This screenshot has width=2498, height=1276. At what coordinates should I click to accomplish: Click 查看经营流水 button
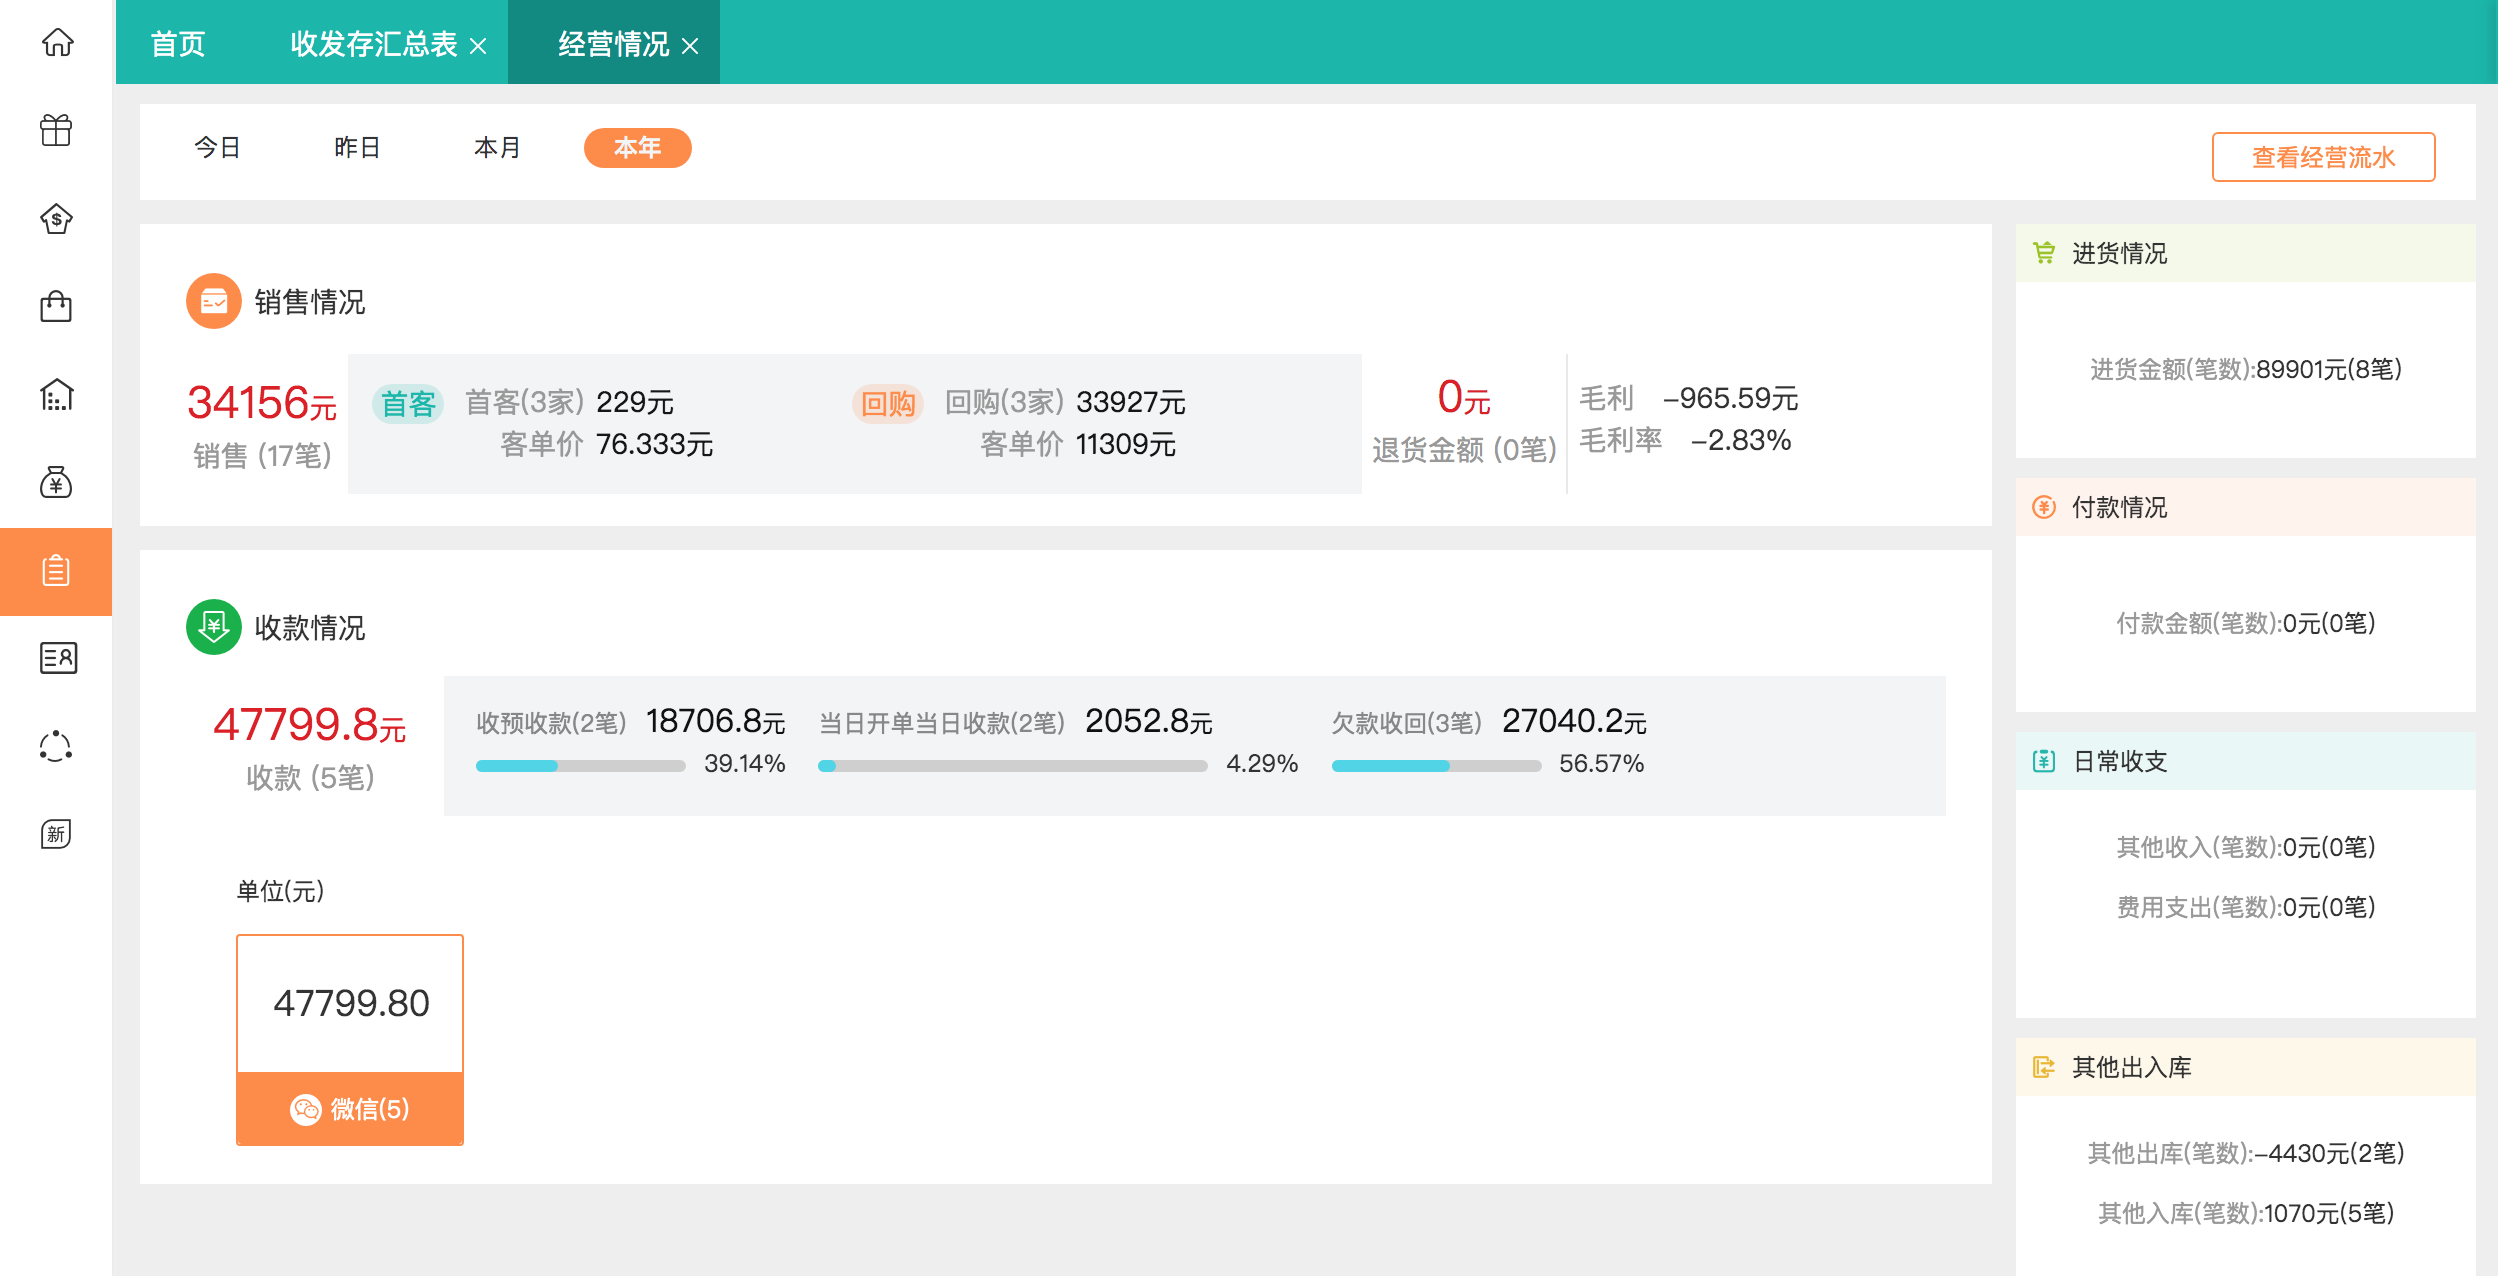[2325, 156]
